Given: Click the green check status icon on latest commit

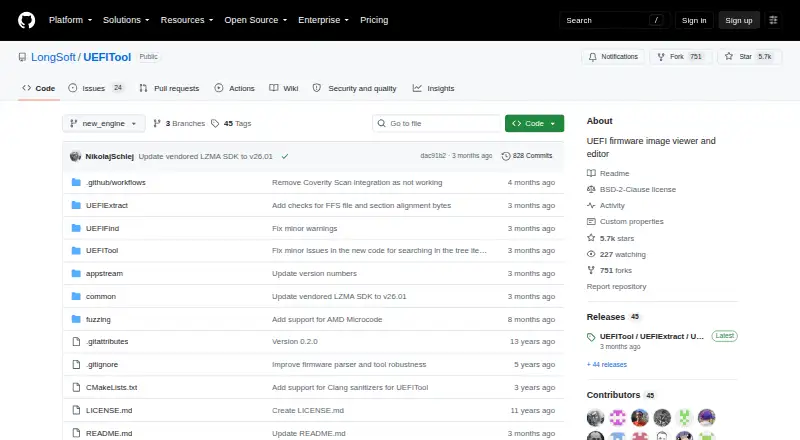Looking at the screenshot, I should coord(285,156).
